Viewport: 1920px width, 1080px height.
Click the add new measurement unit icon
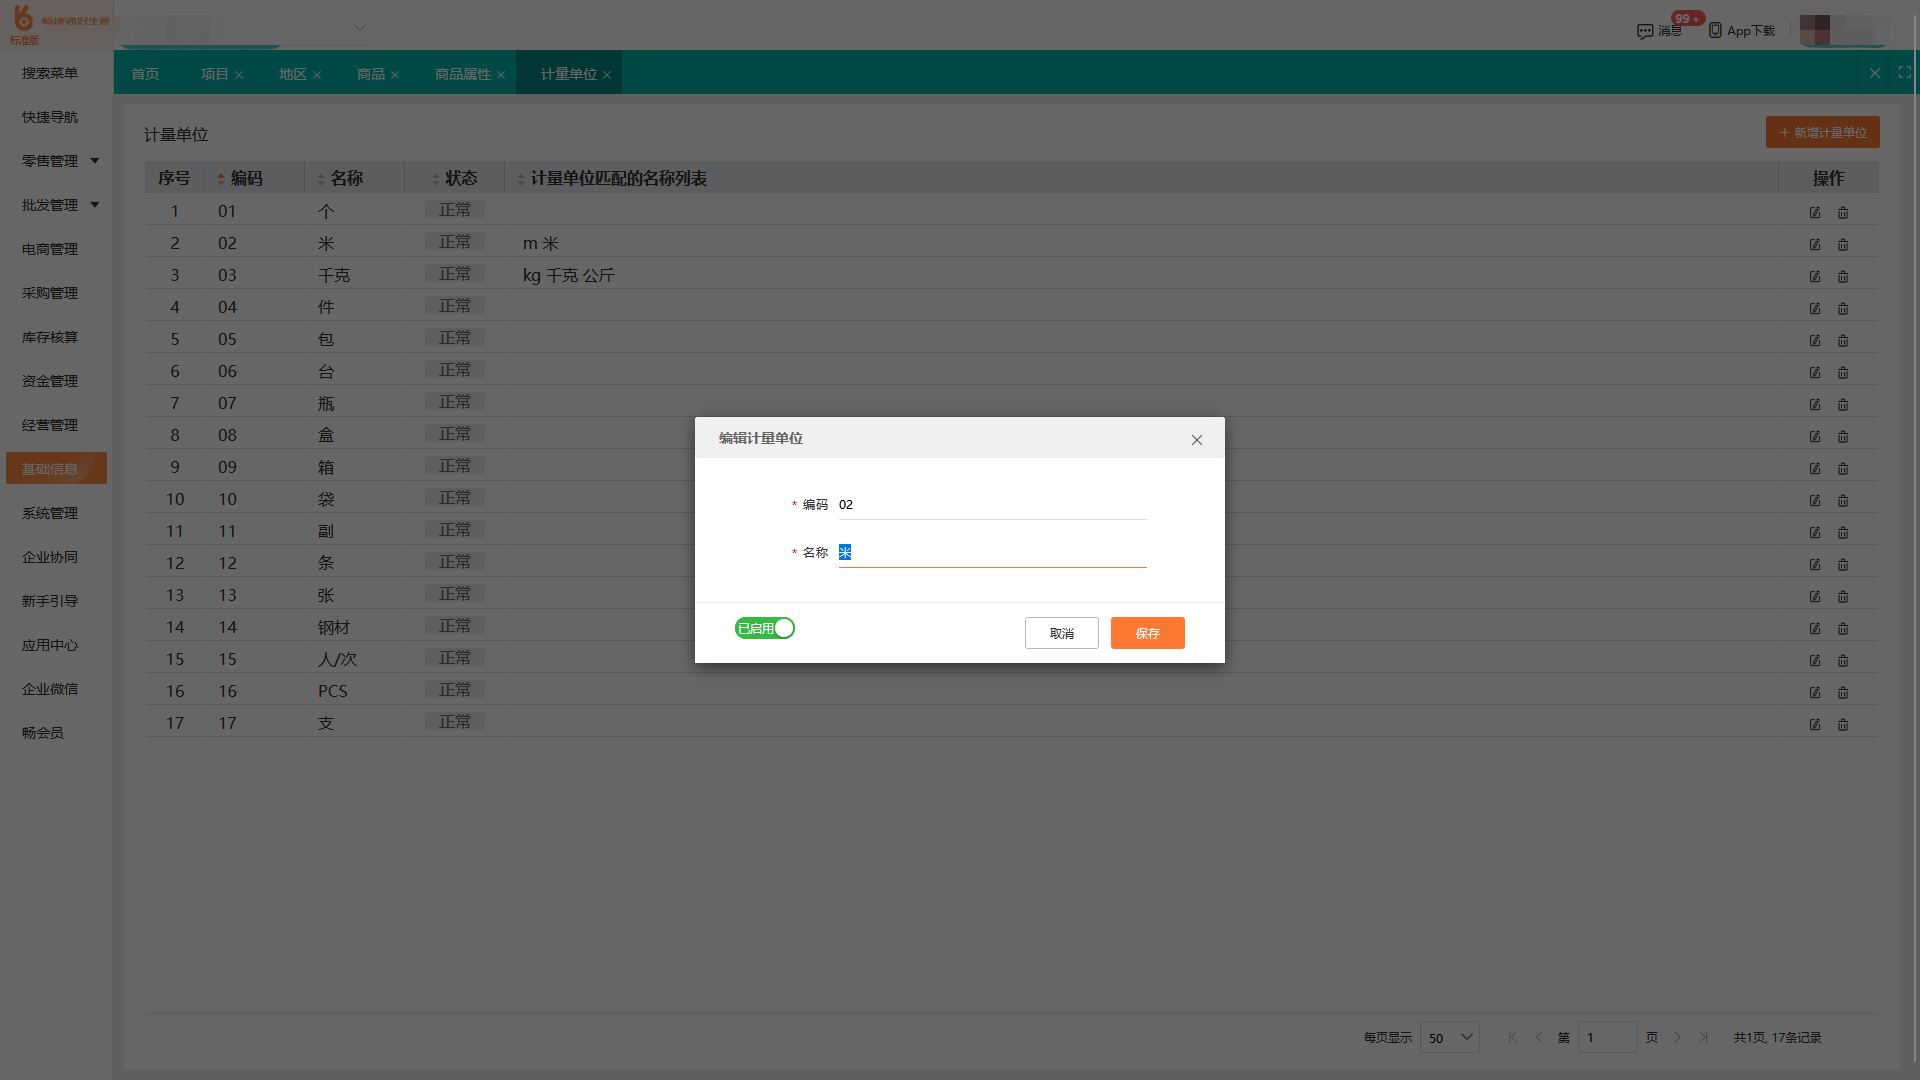pyautogui.click(x=1822, y=132)
